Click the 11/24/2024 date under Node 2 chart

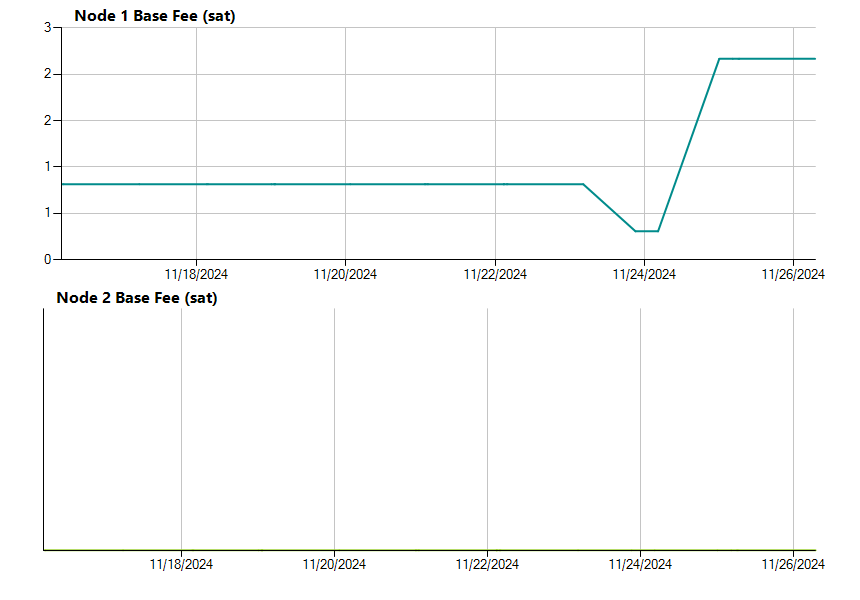(x=640, y=564)
